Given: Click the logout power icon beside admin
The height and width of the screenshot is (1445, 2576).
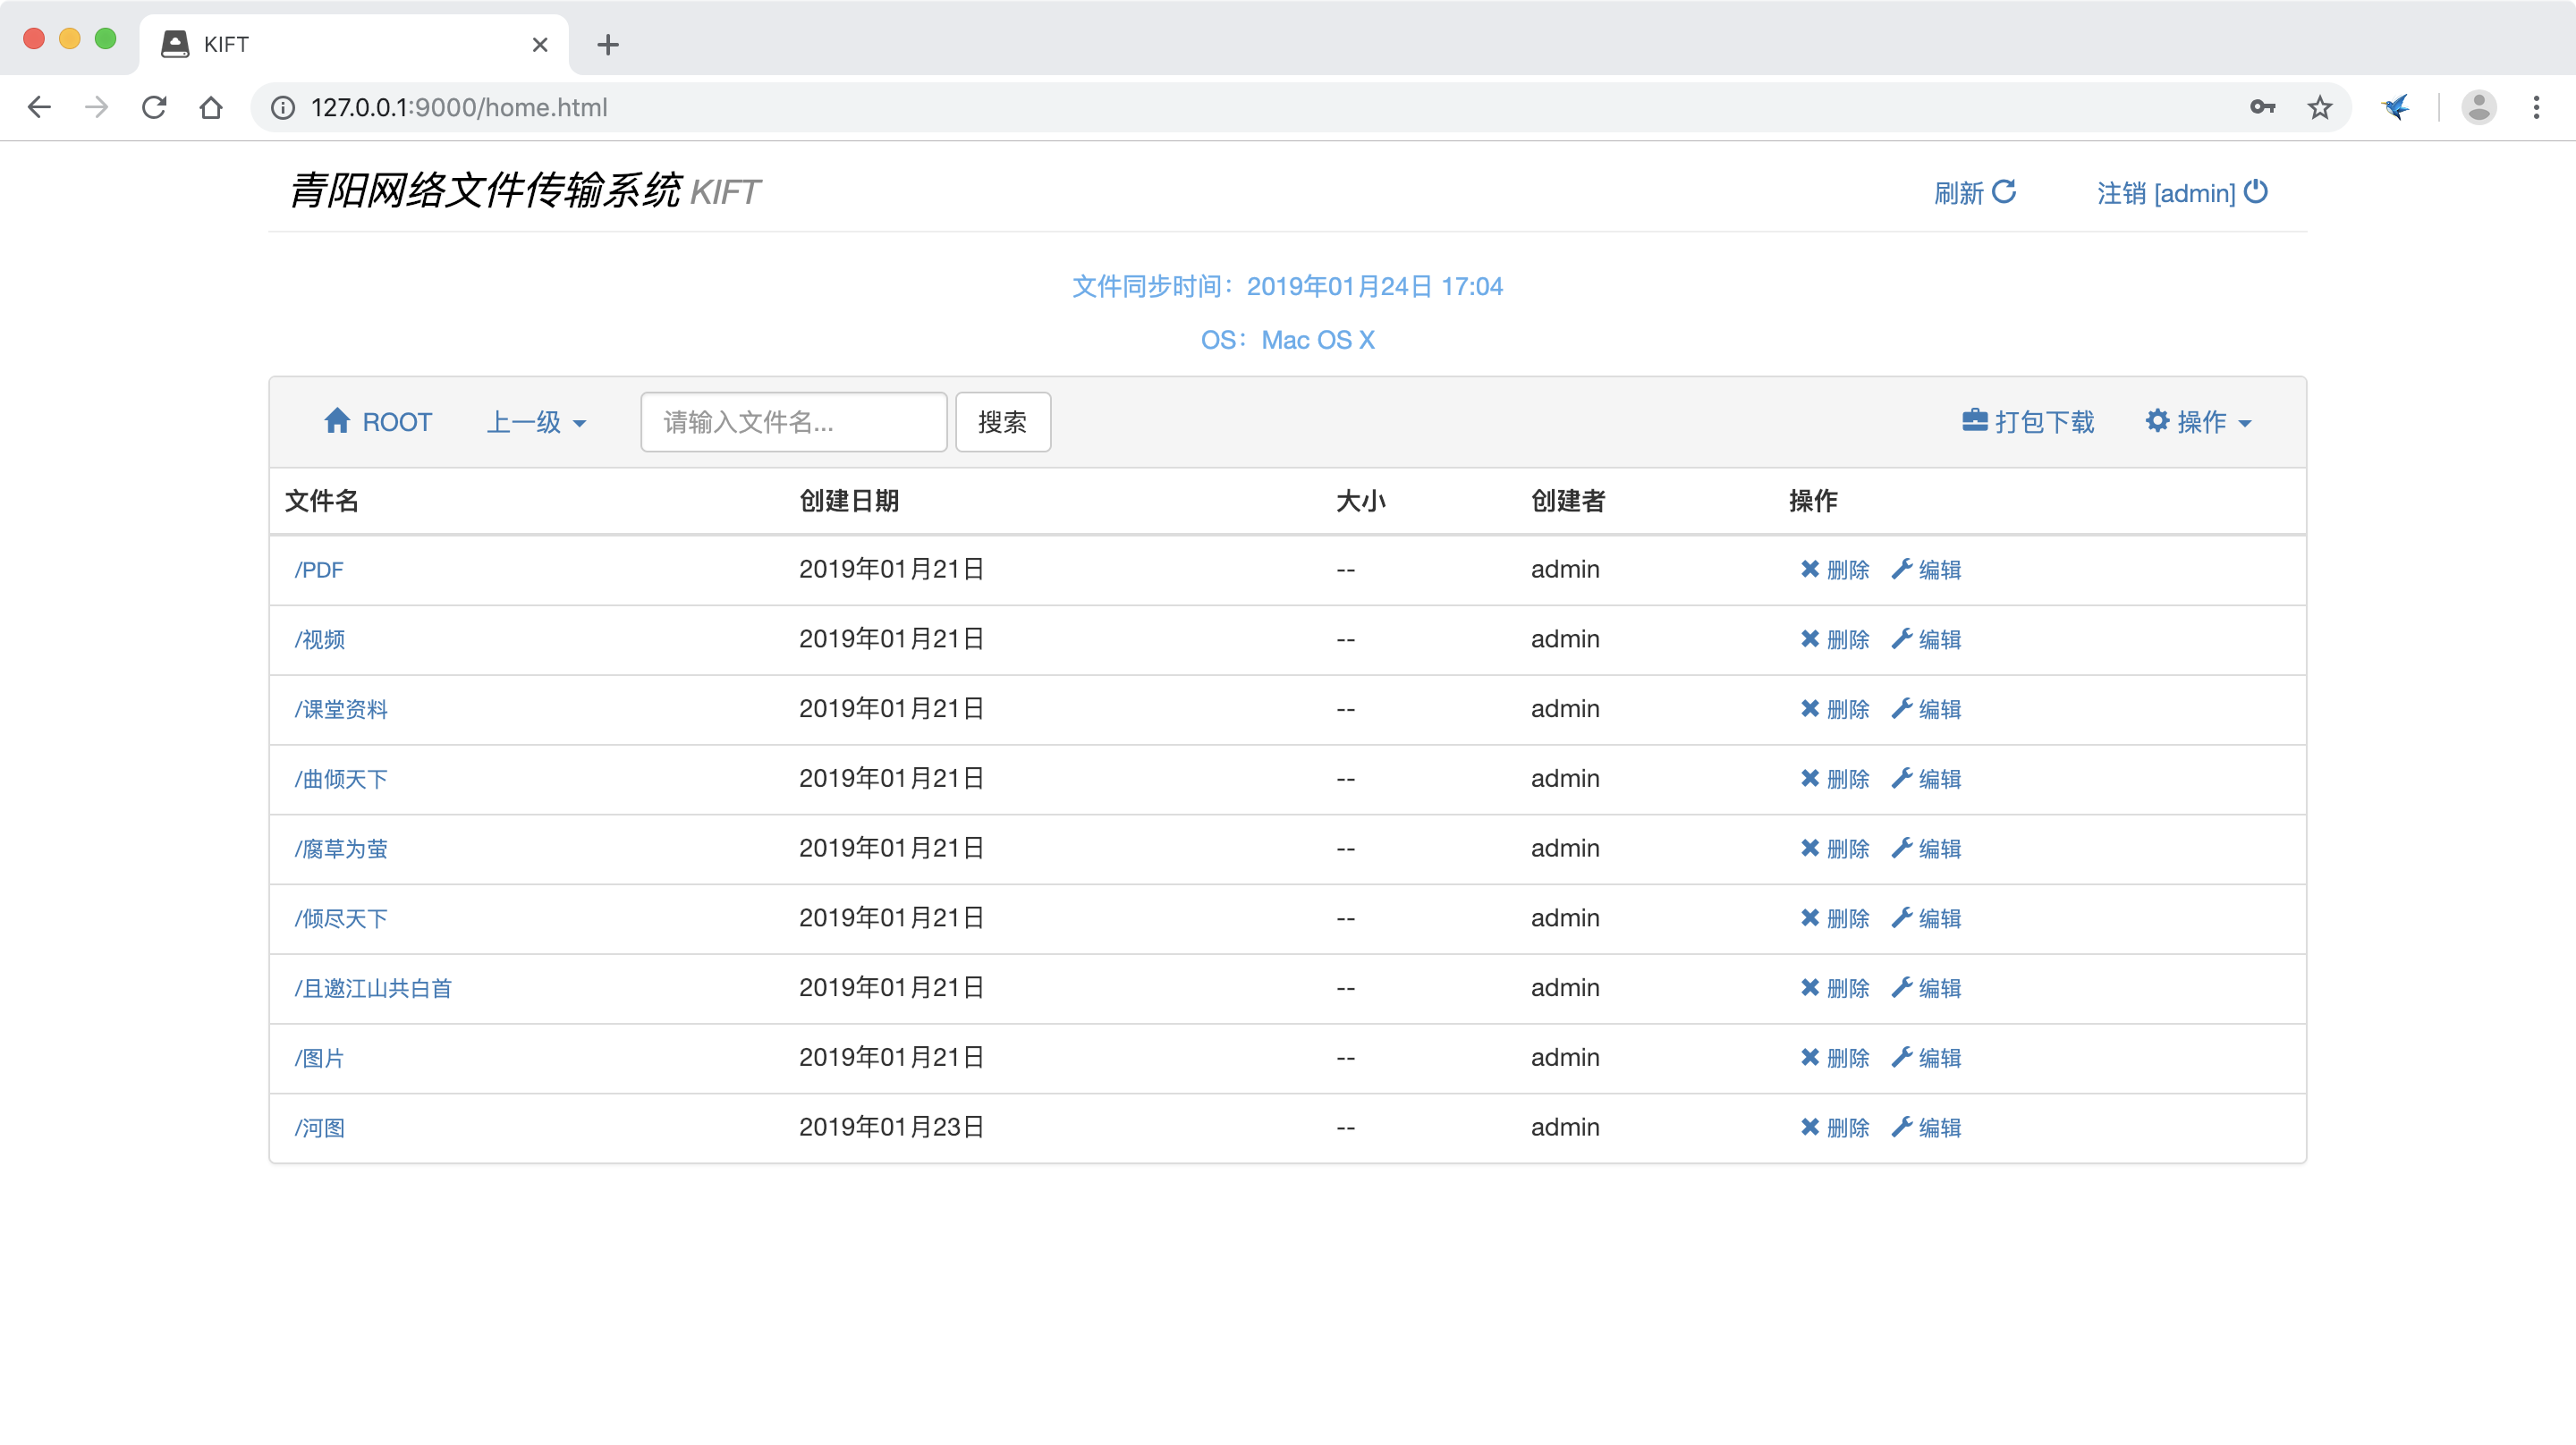Looking at the screenshot, I should coord(2256,191).
